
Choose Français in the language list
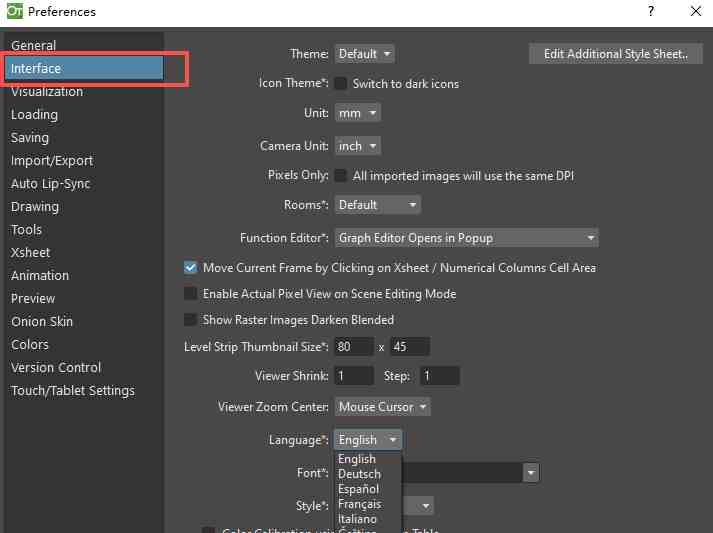pyautogui.click(x=359, y=504)
